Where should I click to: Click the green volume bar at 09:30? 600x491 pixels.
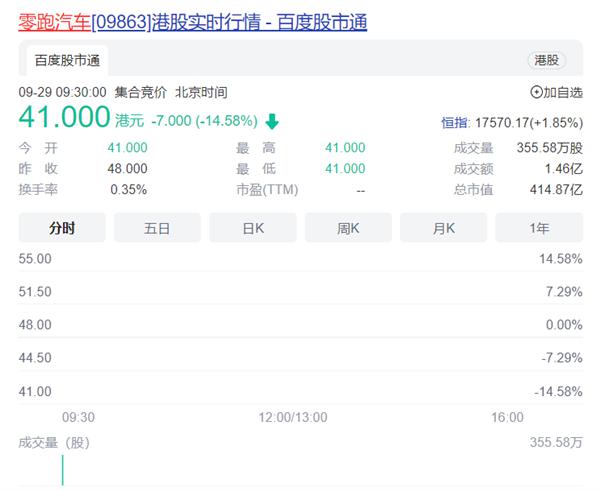63,470
